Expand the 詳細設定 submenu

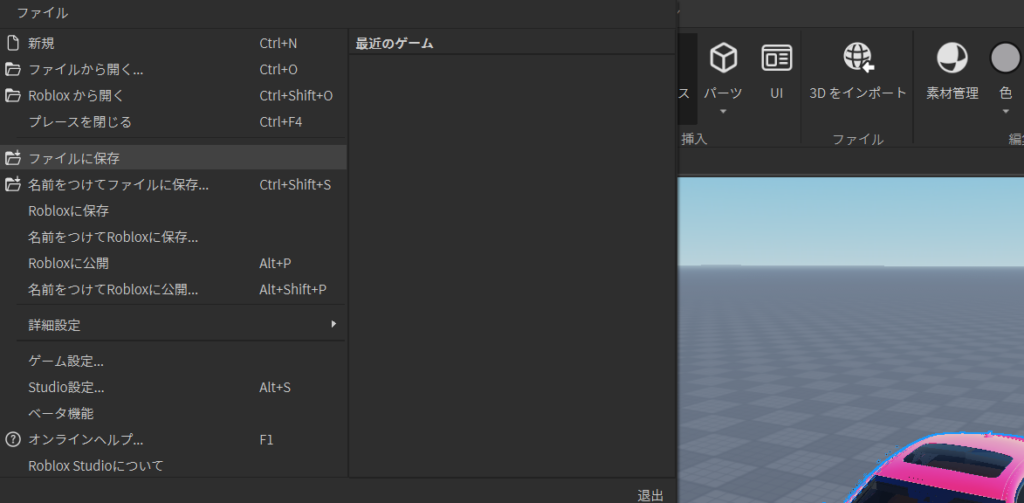[173, 325]
